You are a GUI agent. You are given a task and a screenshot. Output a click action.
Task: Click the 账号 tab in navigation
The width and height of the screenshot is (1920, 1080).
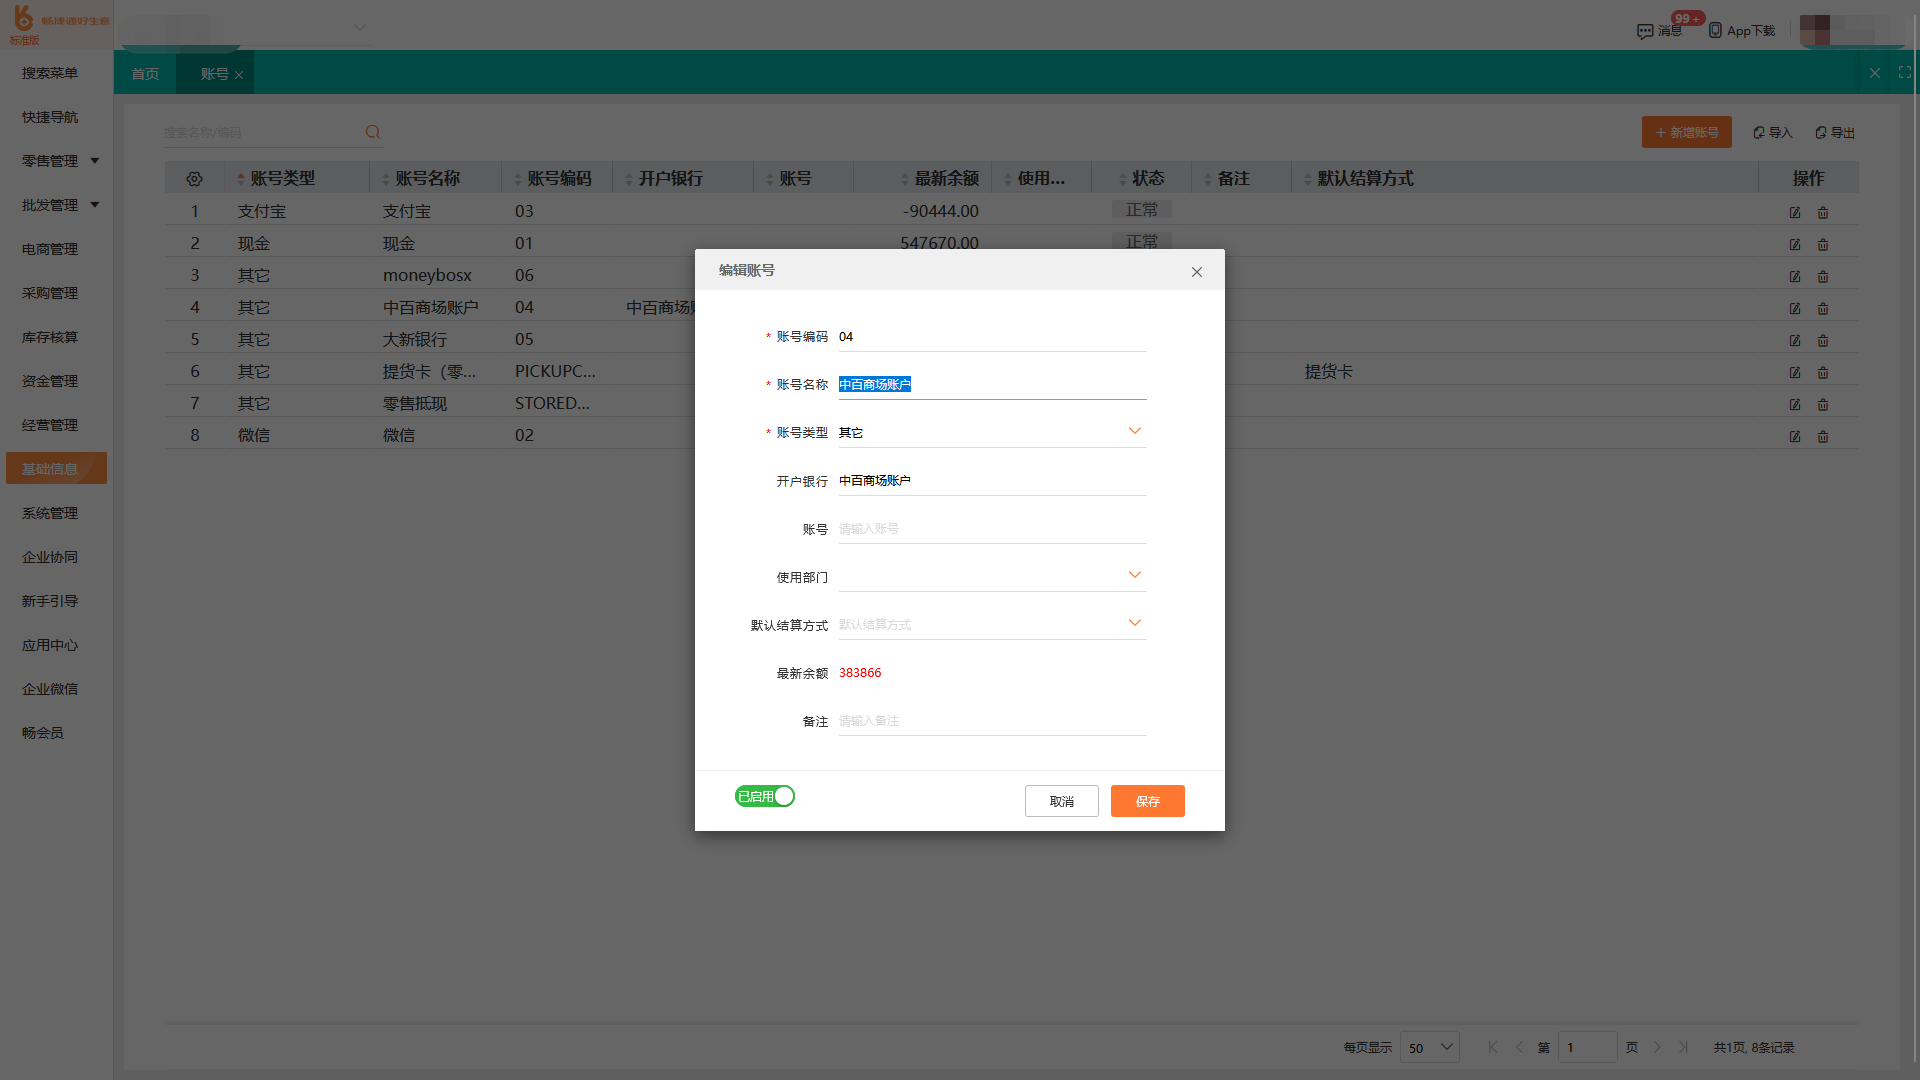pos(214,74)
